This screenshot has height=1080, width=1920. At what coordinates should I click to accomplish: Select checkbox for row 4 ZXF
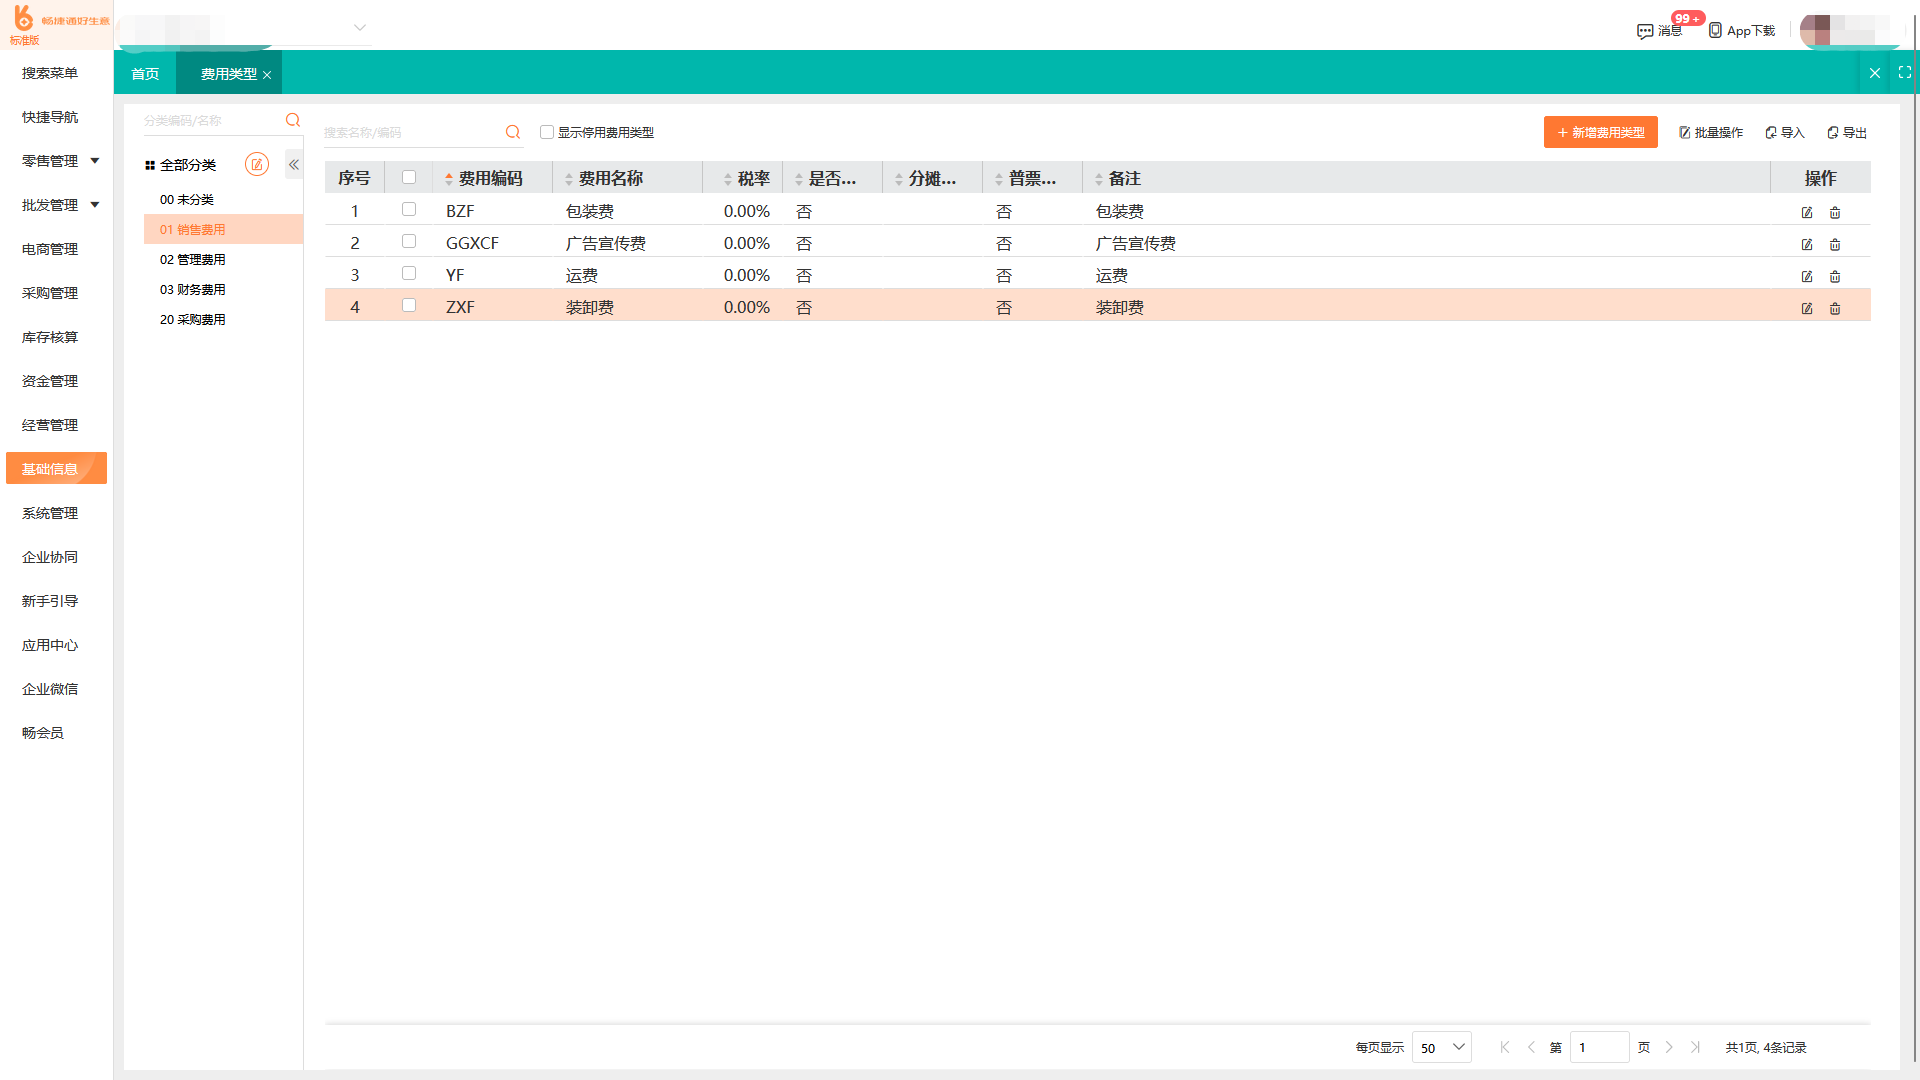(409, 306)
